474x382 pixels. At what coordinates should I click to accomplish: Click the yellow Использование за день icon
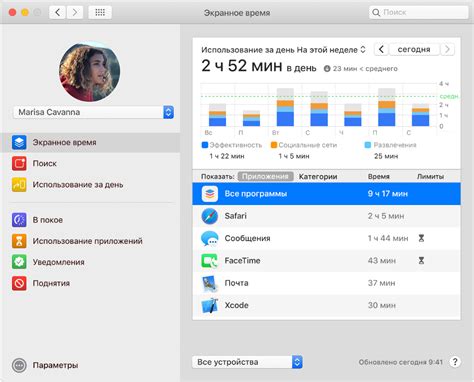click(x=19, y=184)
